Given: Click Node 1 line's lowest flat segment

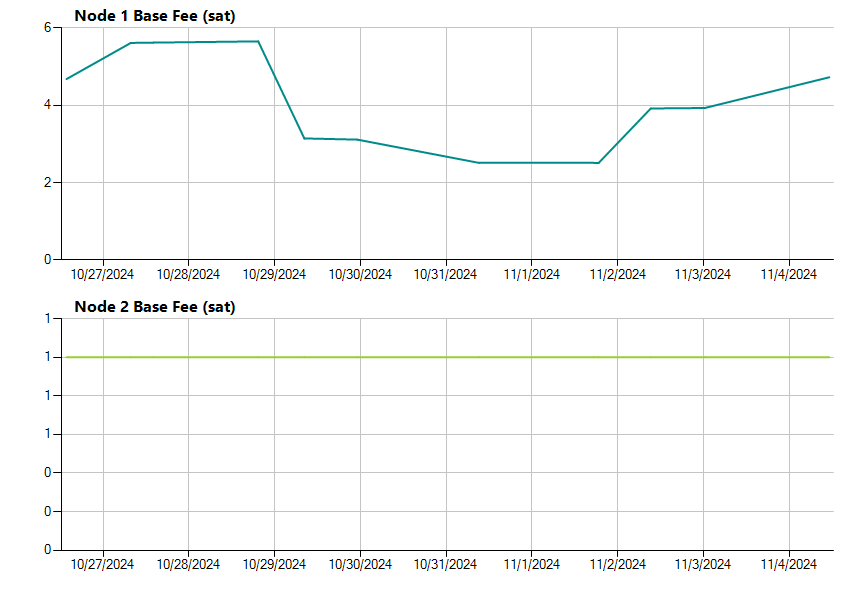Looking at the screenshot, I should tap(538, 162).
